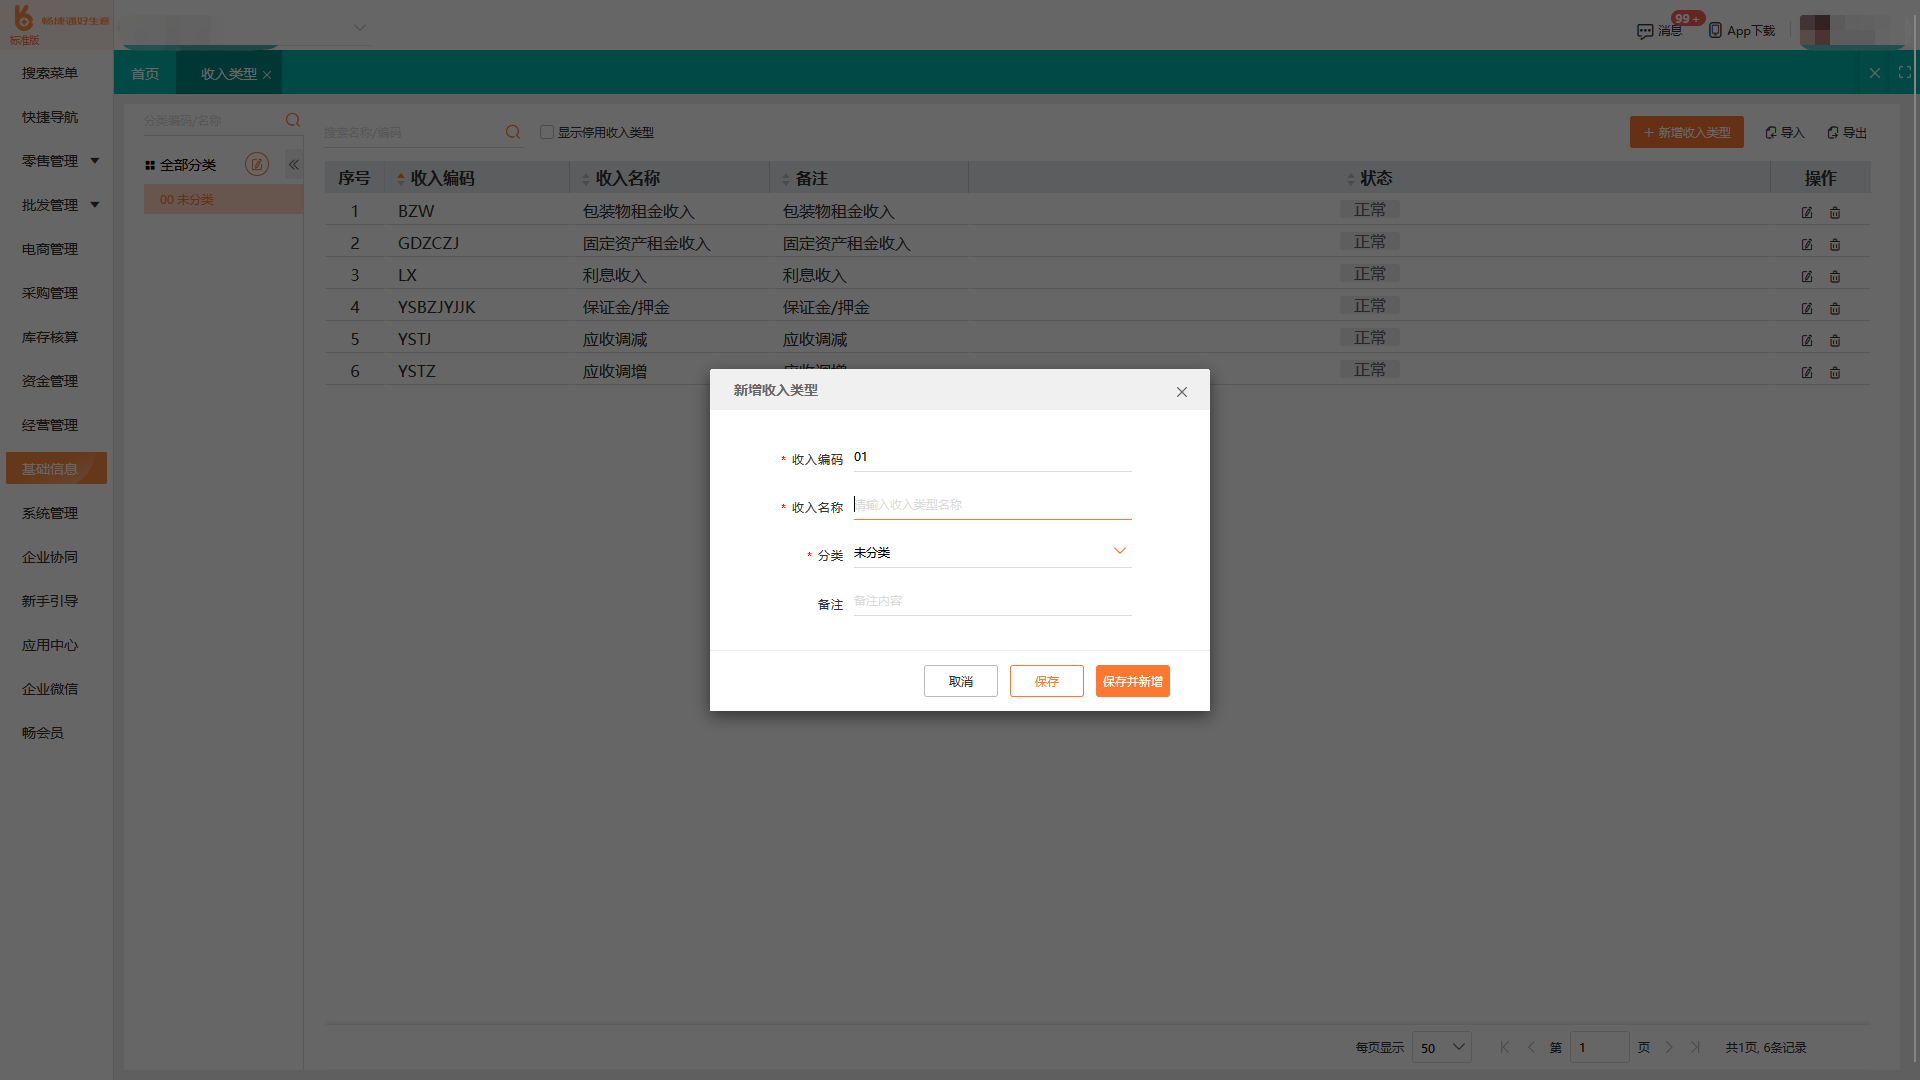Click the collapse sidebar arrow icon
The height and width of the screenshot is (1080, 1920).
pyautogui.click(x=294, y=165)
